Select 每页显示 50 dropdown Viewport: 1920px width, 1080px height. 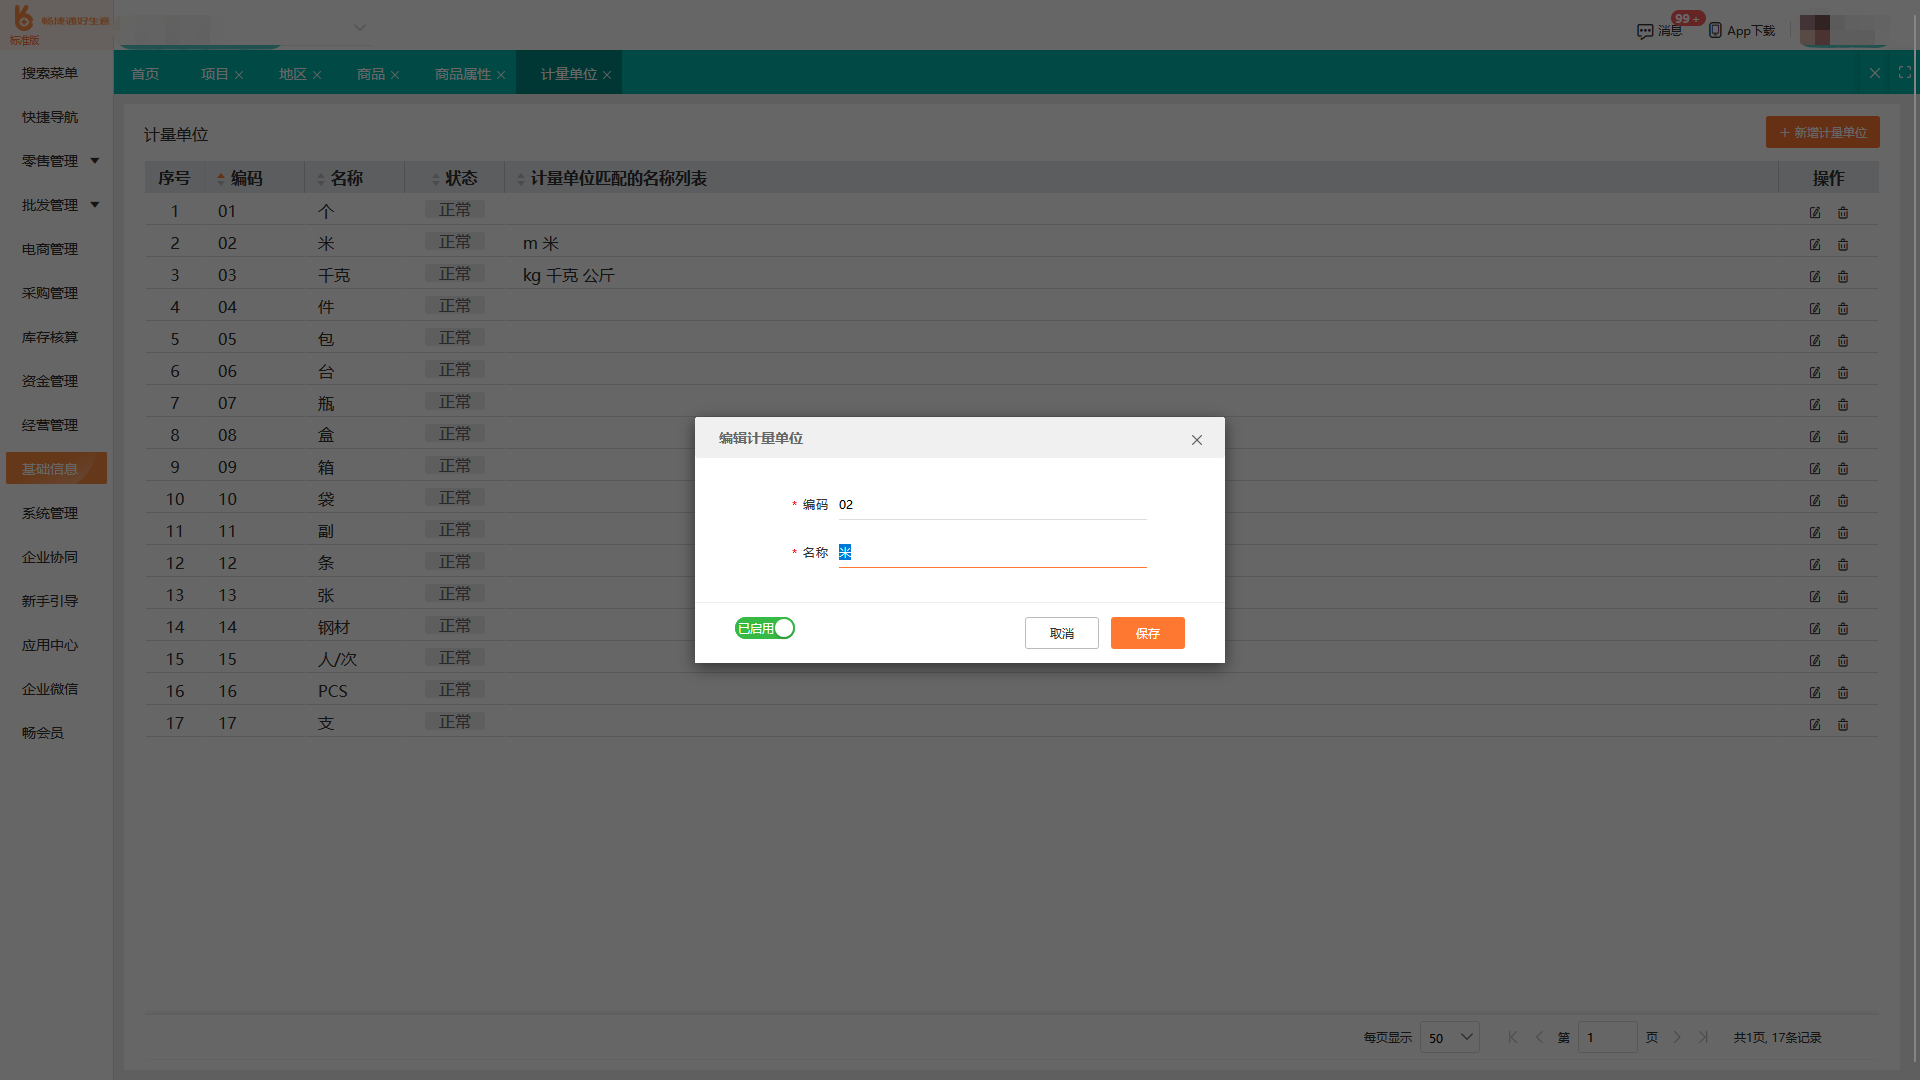pos(1449,1038)
